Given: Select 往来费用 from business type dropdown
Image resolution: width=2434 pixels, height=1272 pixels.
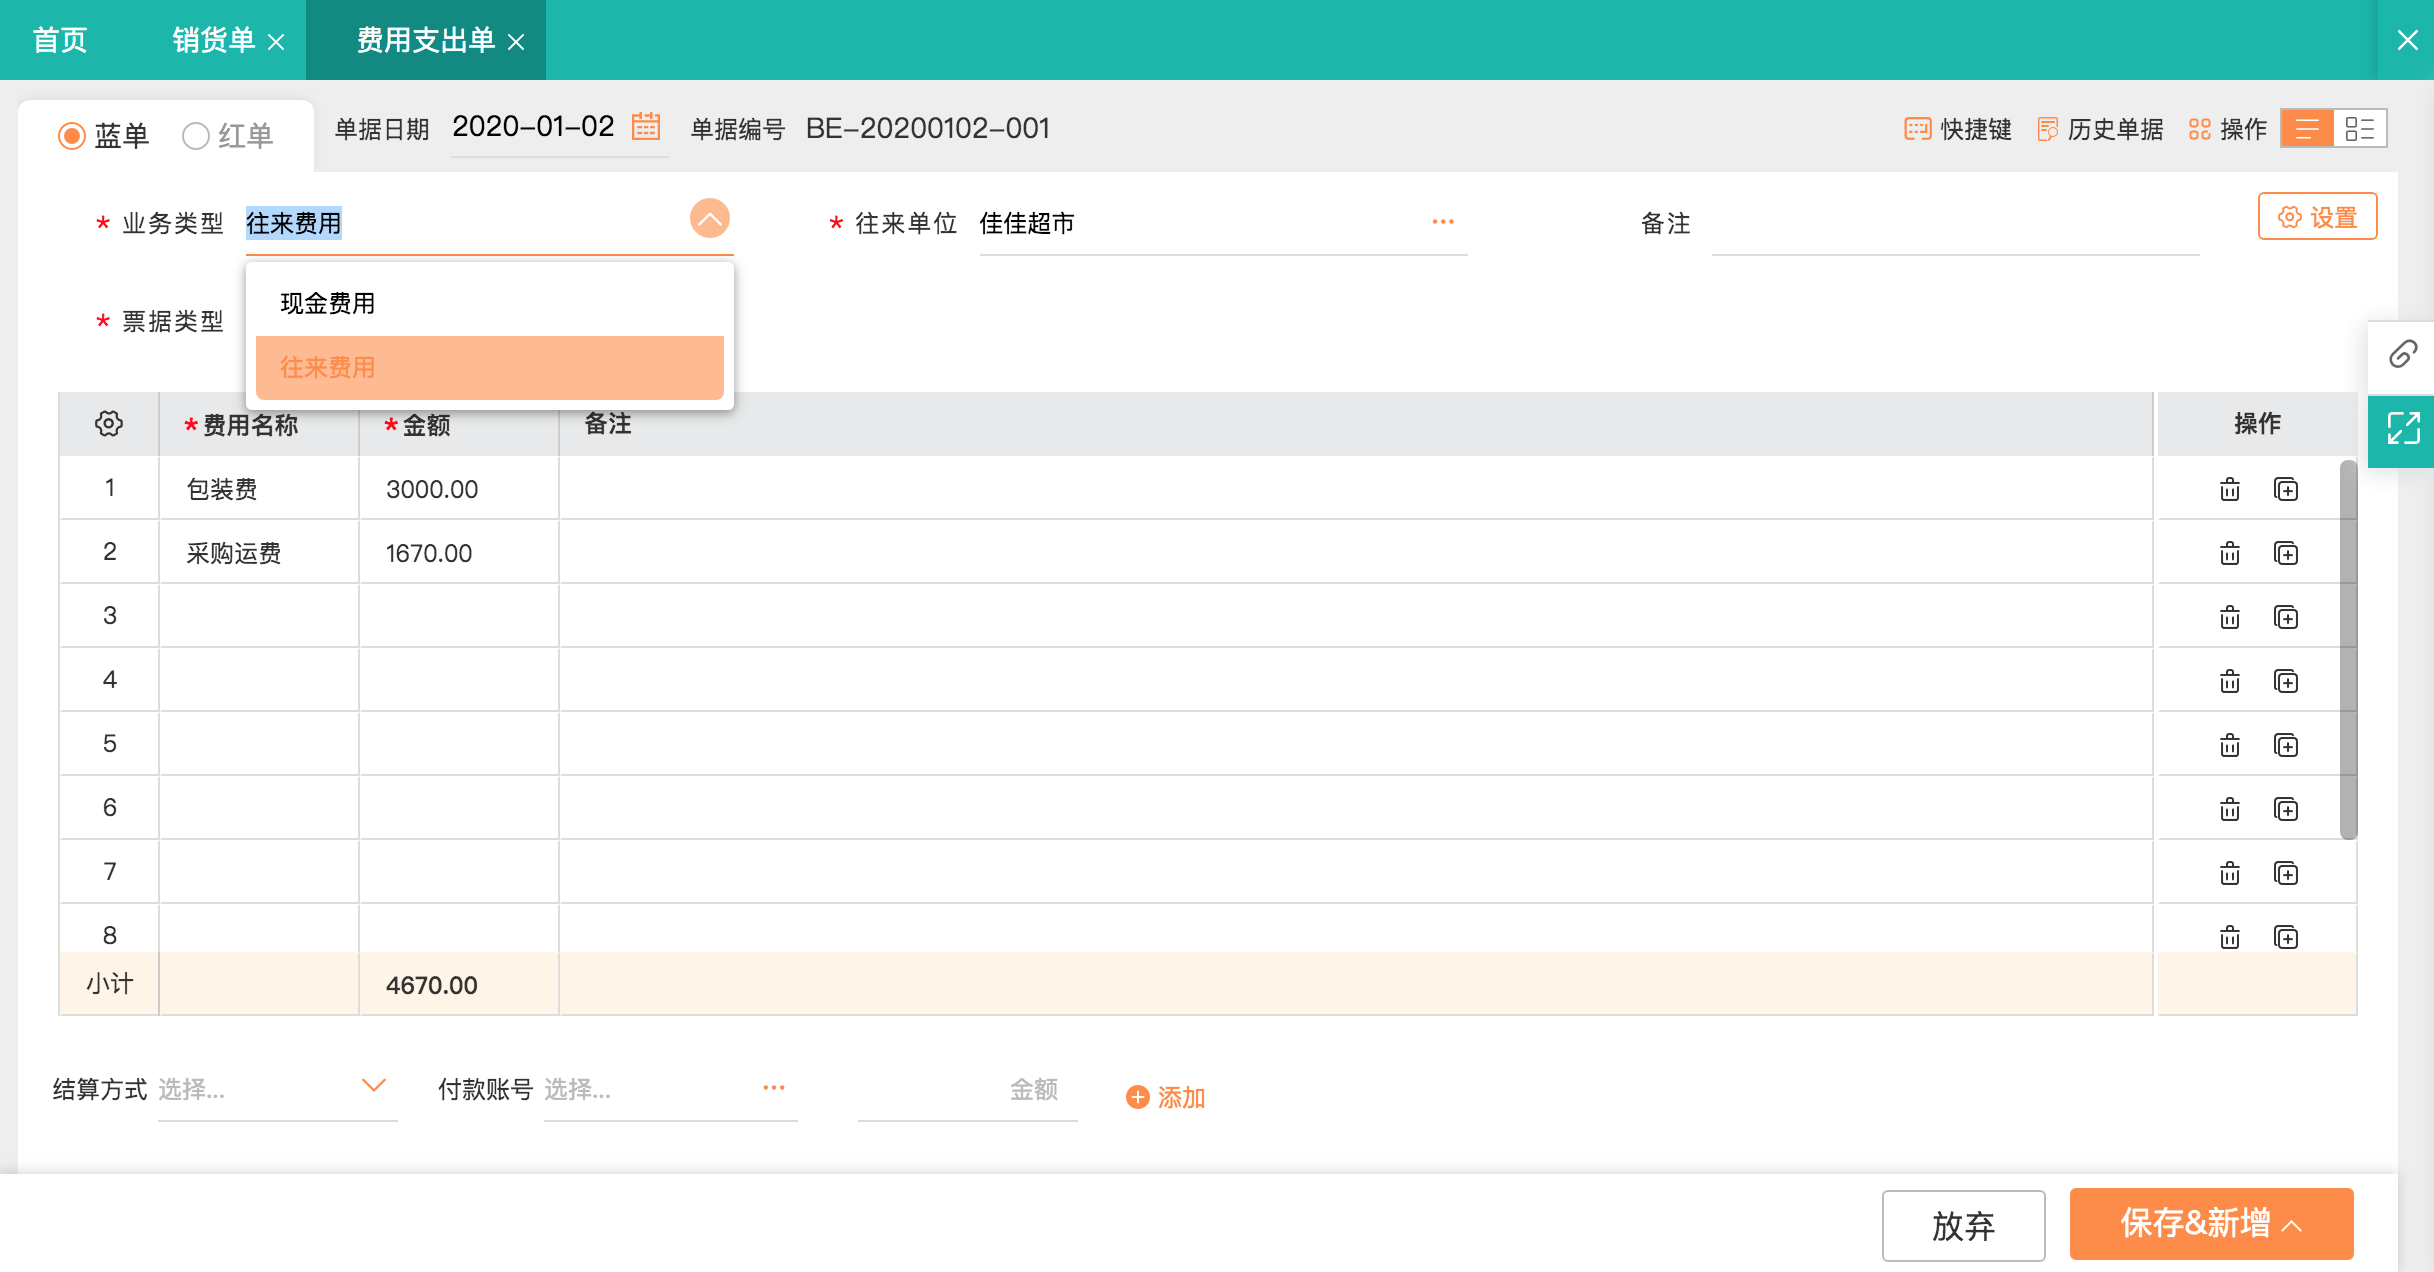Looking at the screenshot, I should 488,367.
